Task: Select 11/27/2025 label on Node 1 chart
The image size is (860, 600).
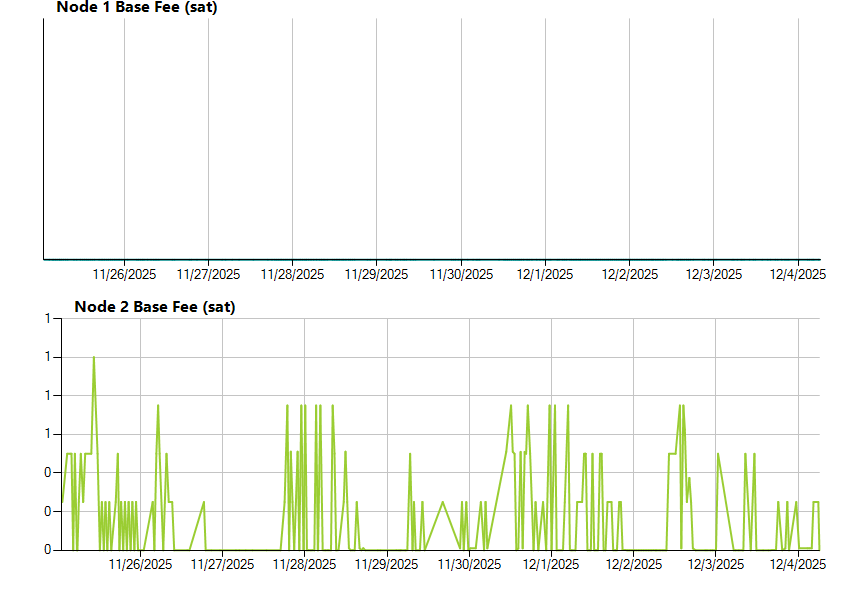Action: [x=208, y=273]
